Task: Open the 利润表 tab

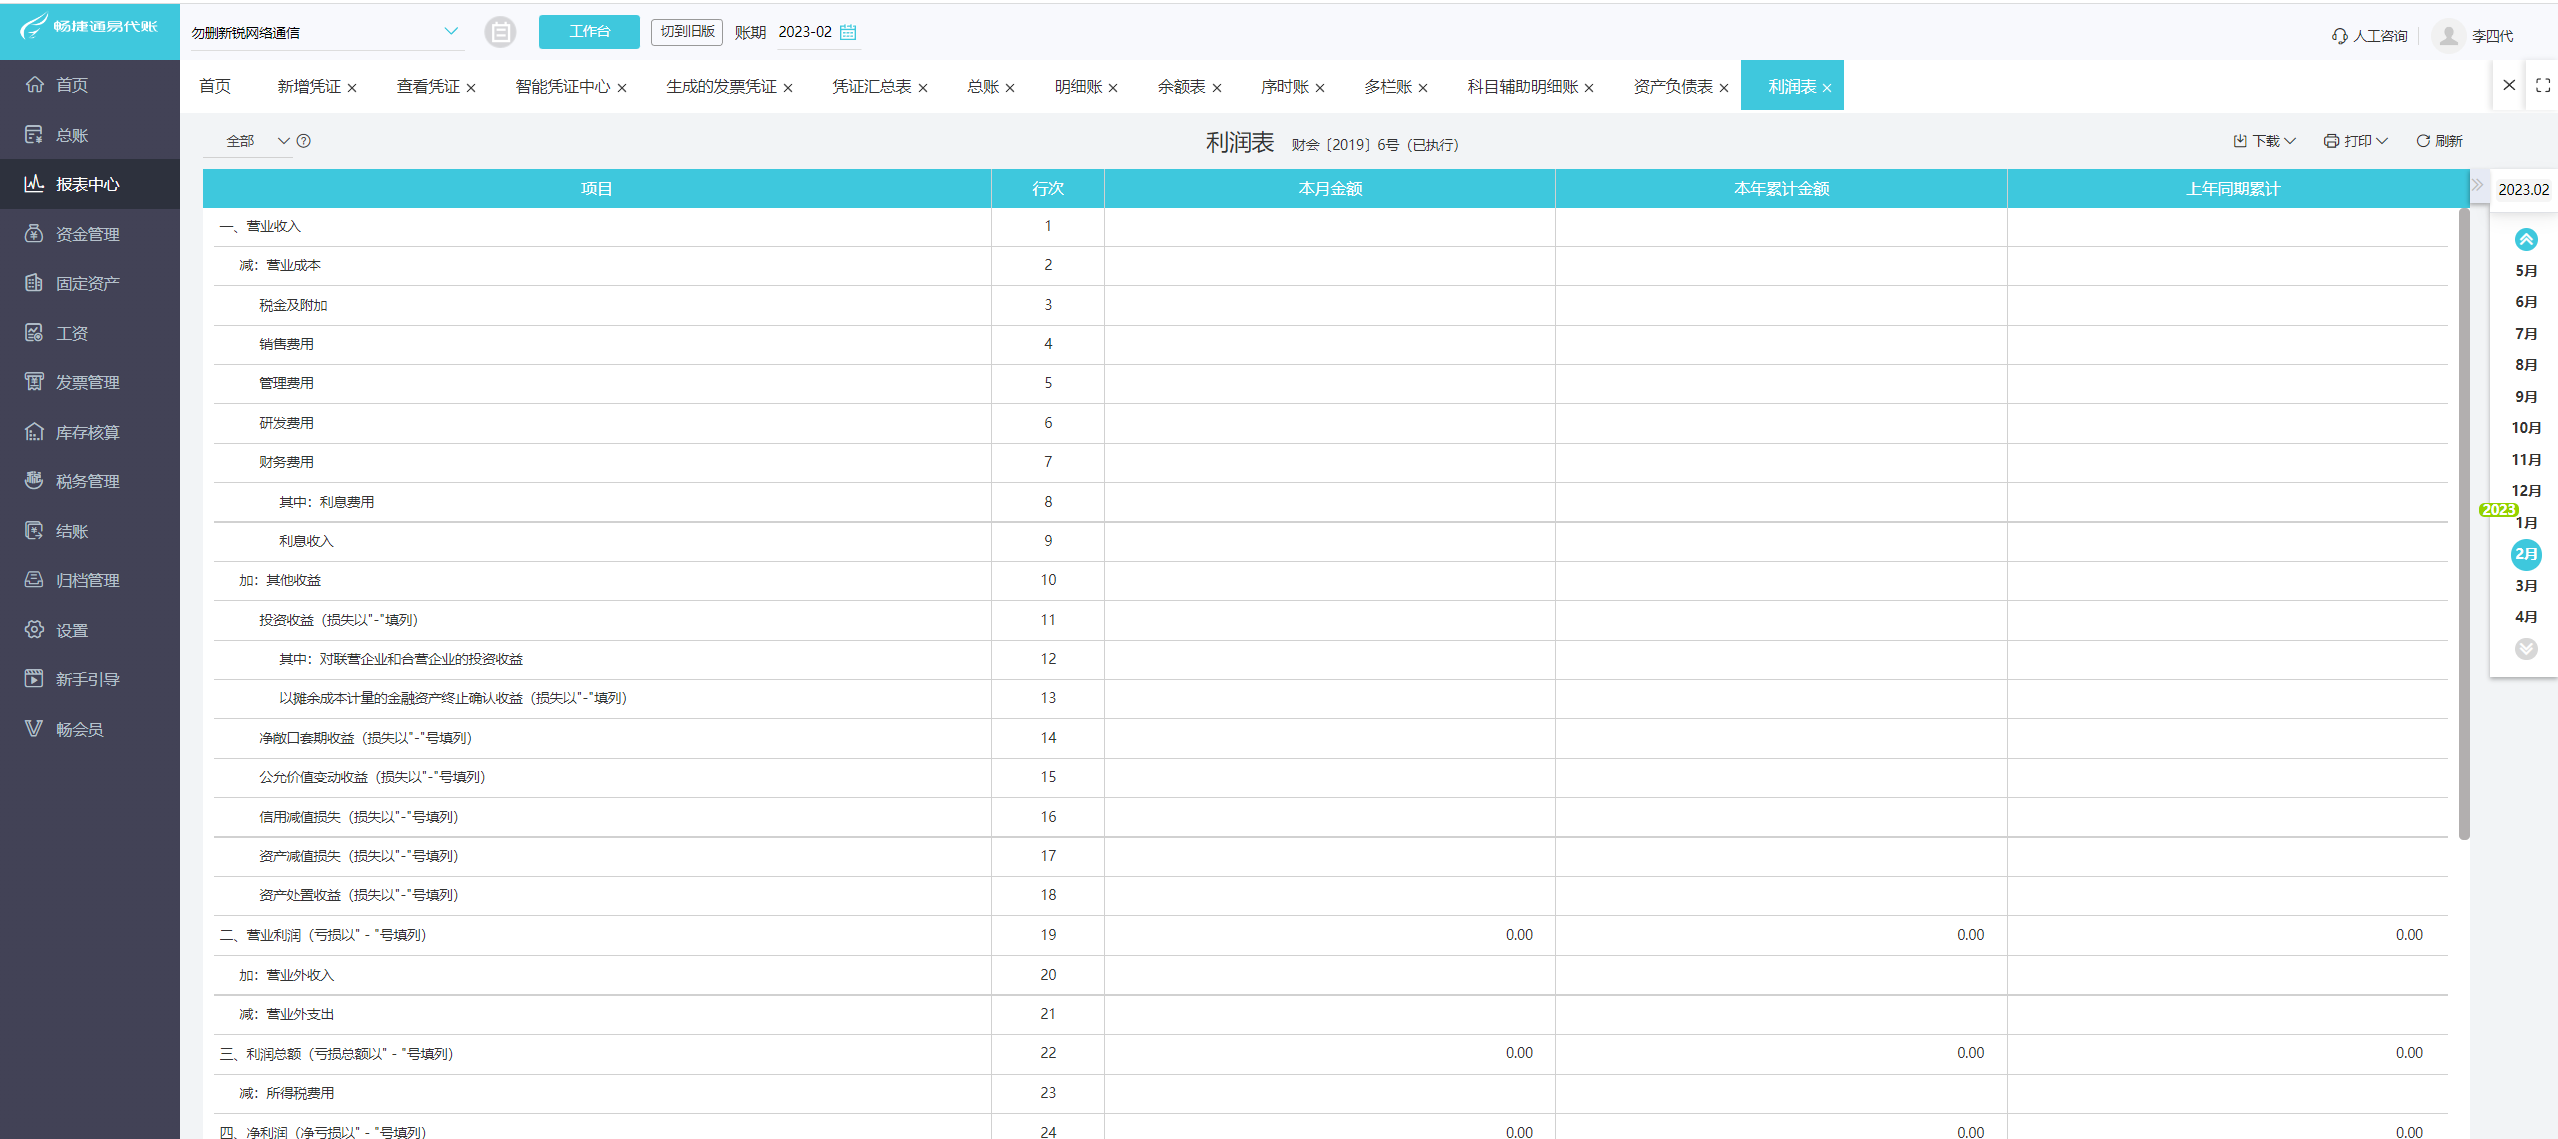Action: point(1790,86)
